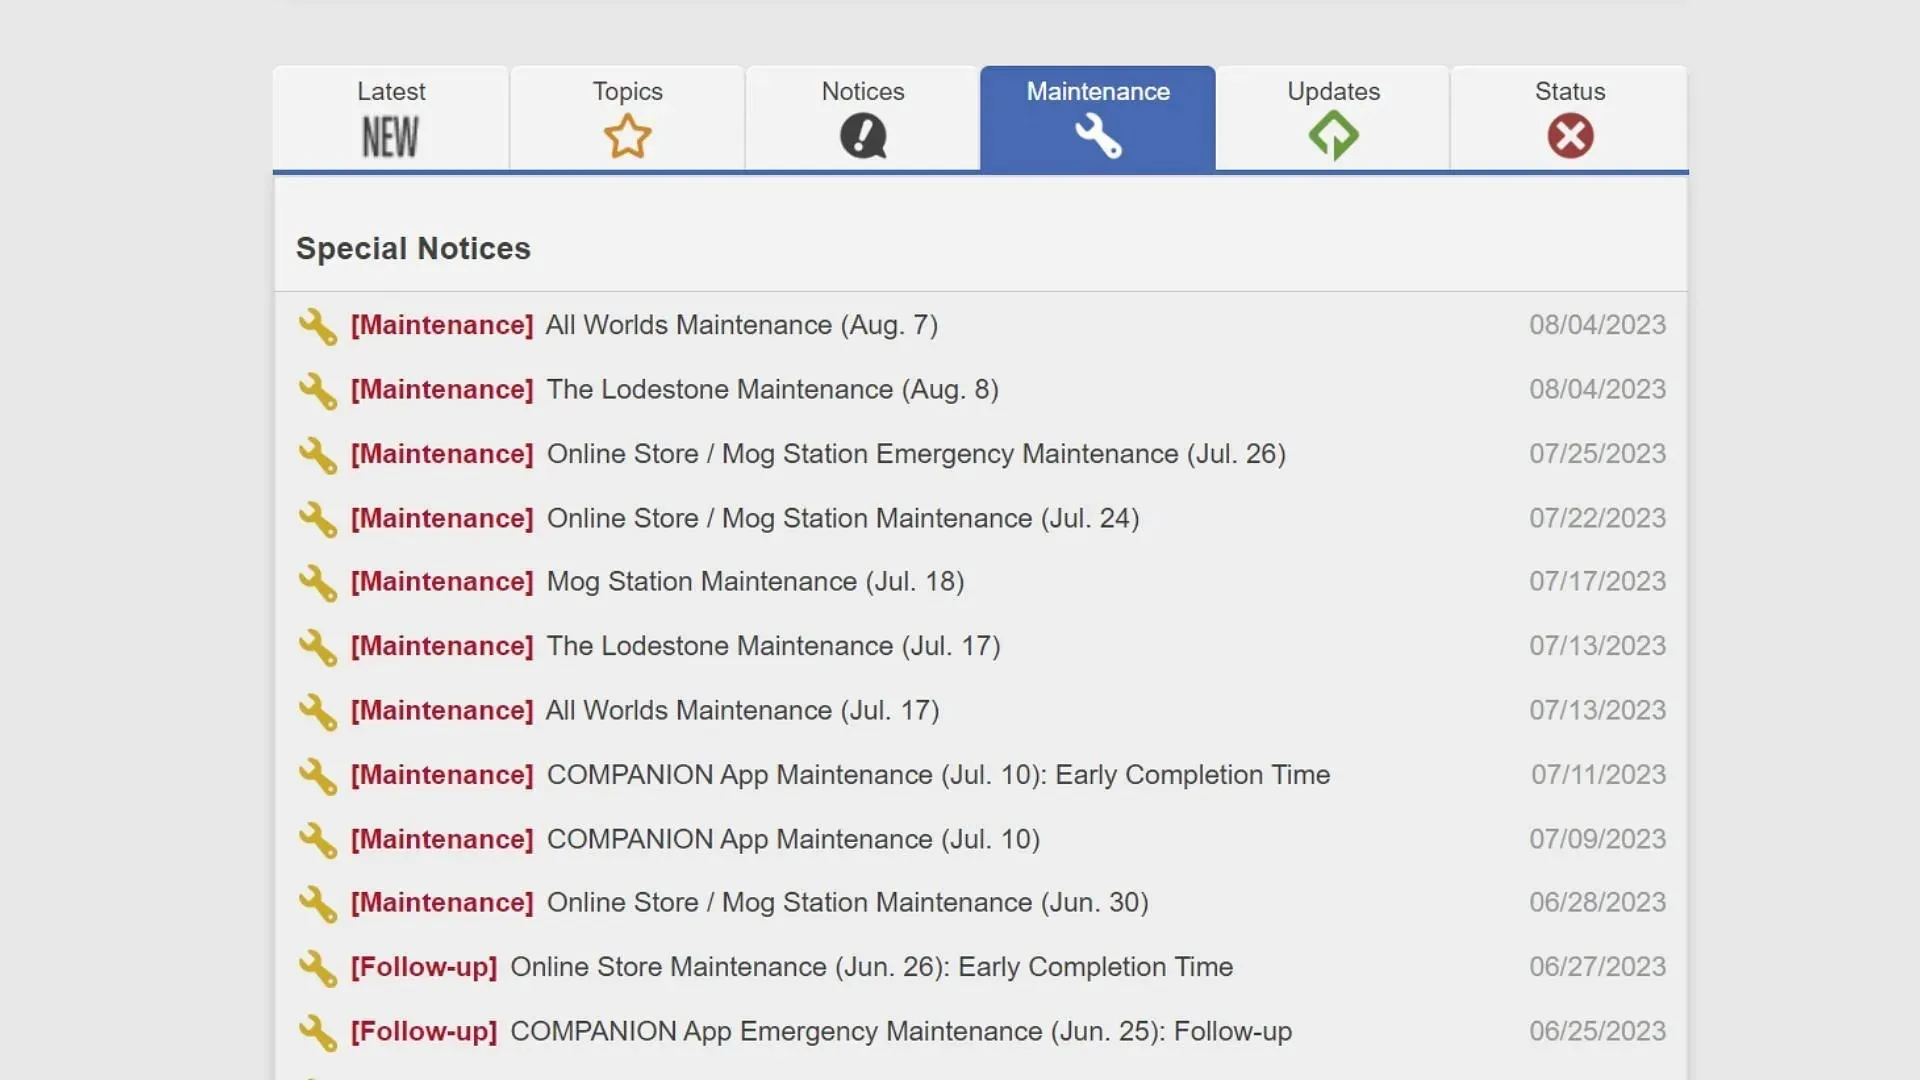Click The Lodestone Maintenance Jul 17 notice
Image resolution: width=1920 pixels, height=1080 pixels.
click(773, 645)
